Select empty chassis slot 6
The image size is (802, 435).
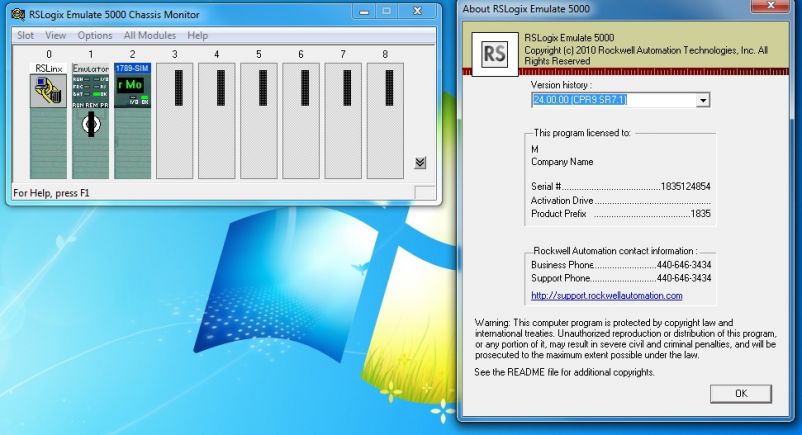tap(301, 120)
